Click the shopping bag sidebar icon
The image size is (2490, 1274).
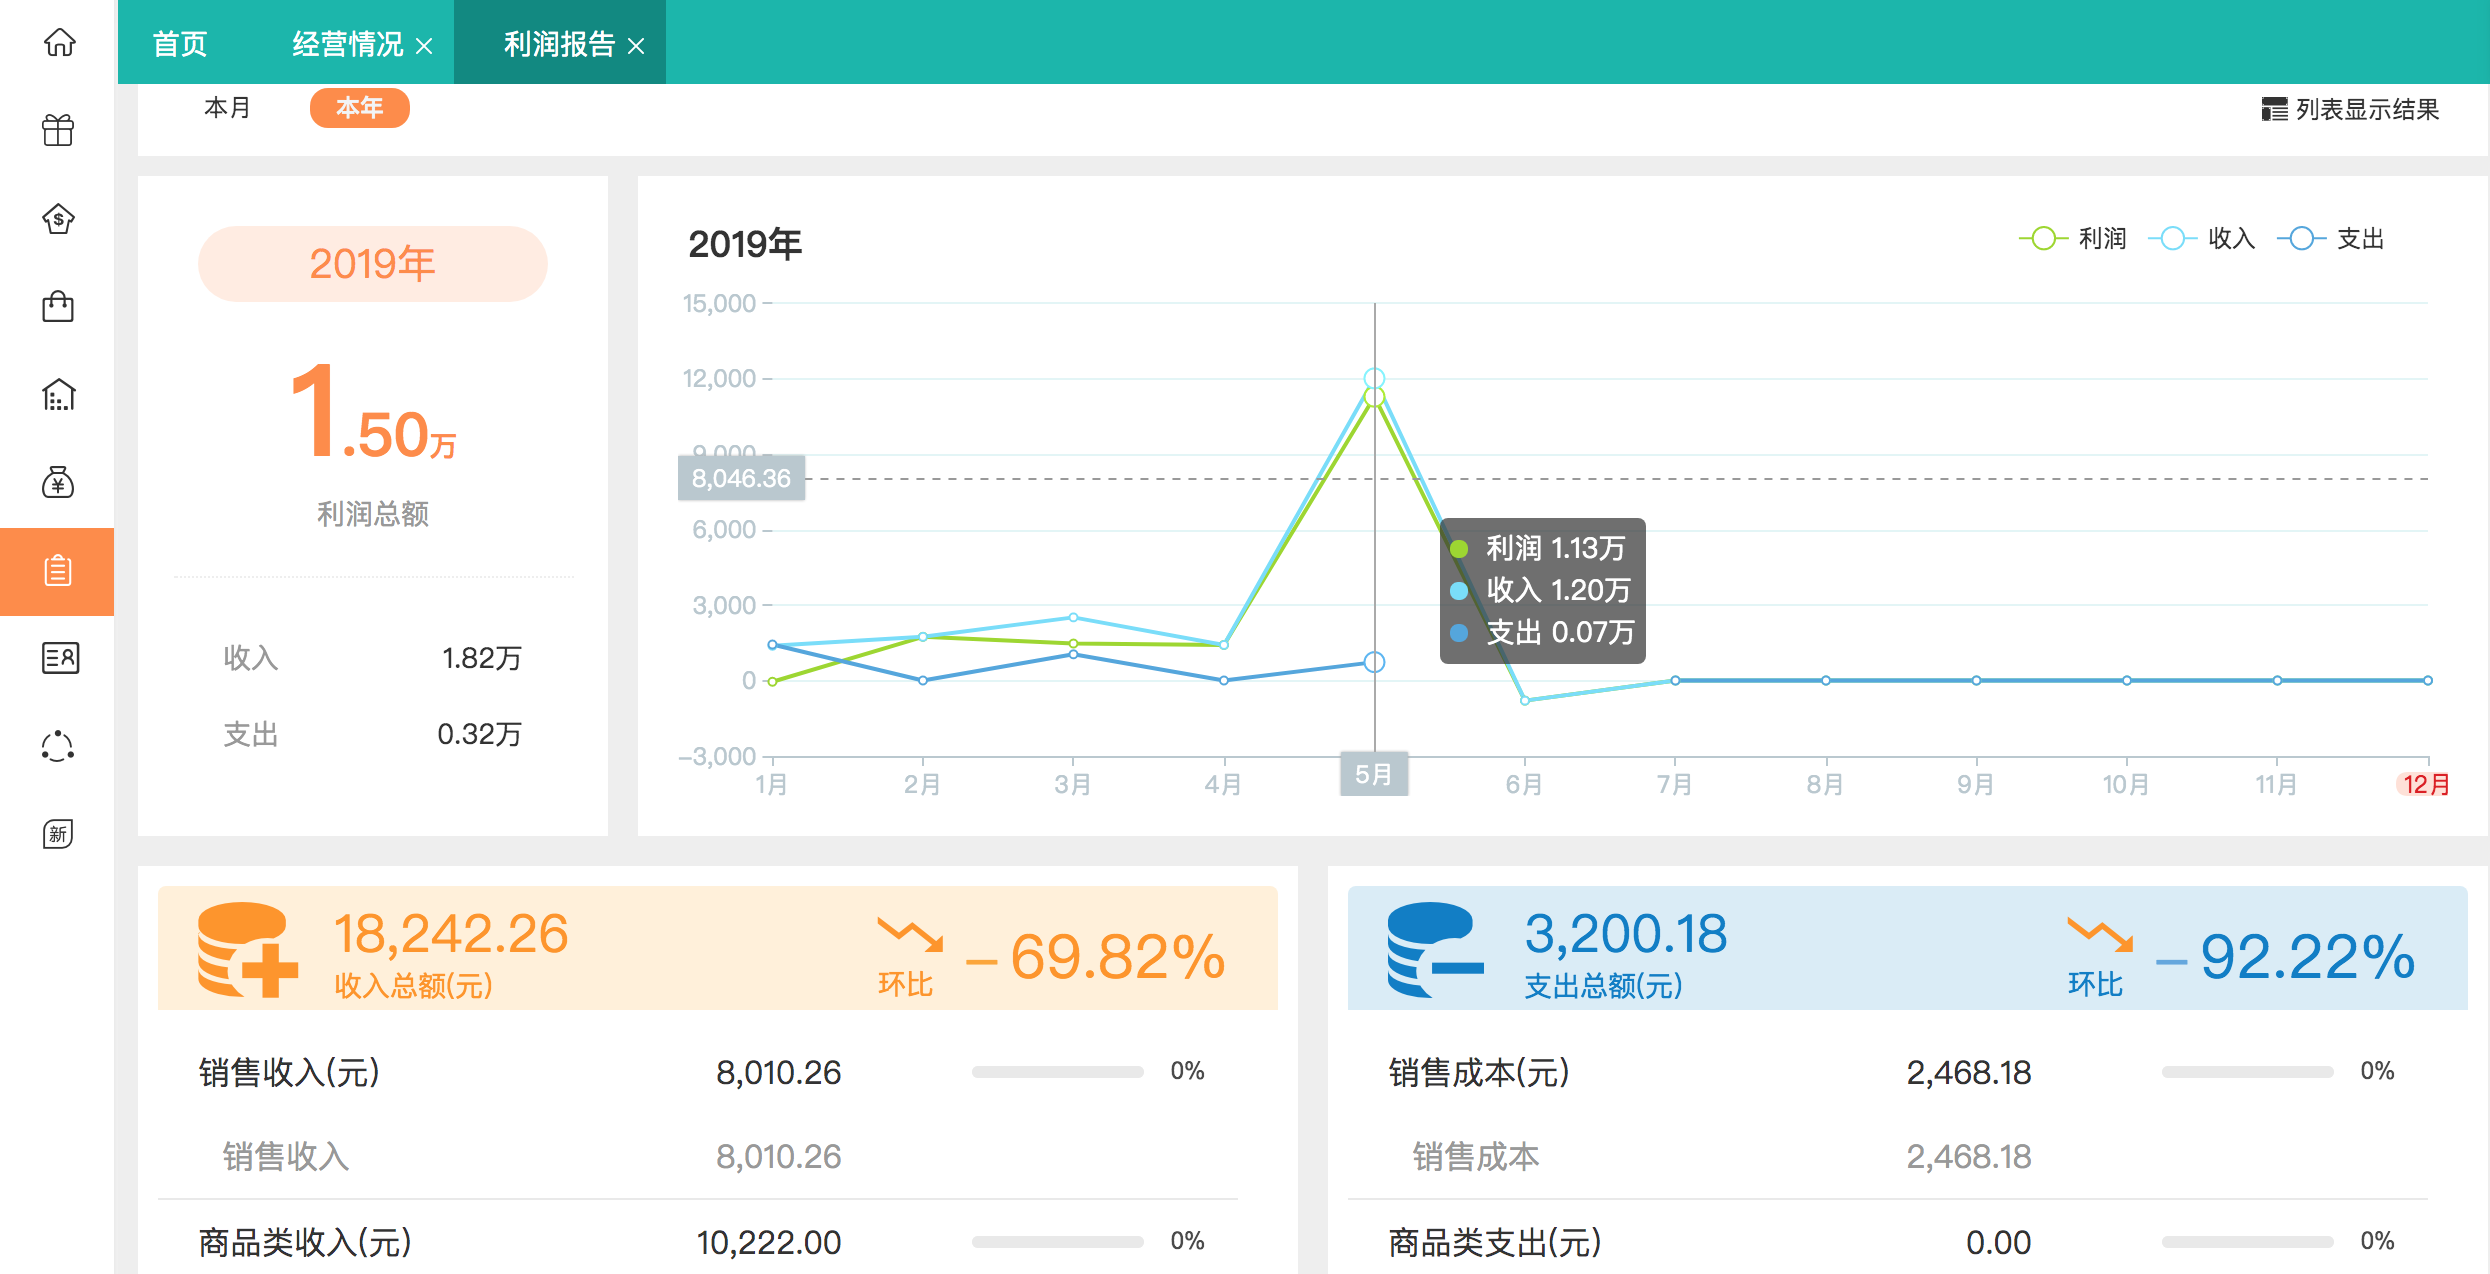57,306
